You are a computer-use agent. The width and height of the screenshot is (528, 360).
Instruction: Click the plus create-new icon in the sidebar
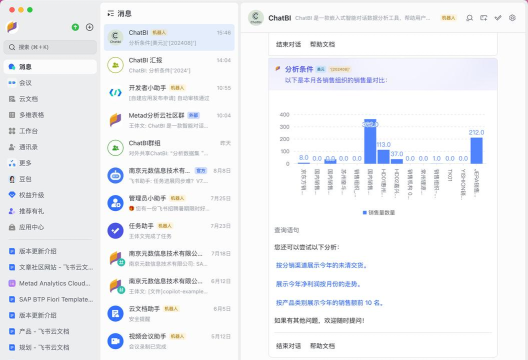90,27
